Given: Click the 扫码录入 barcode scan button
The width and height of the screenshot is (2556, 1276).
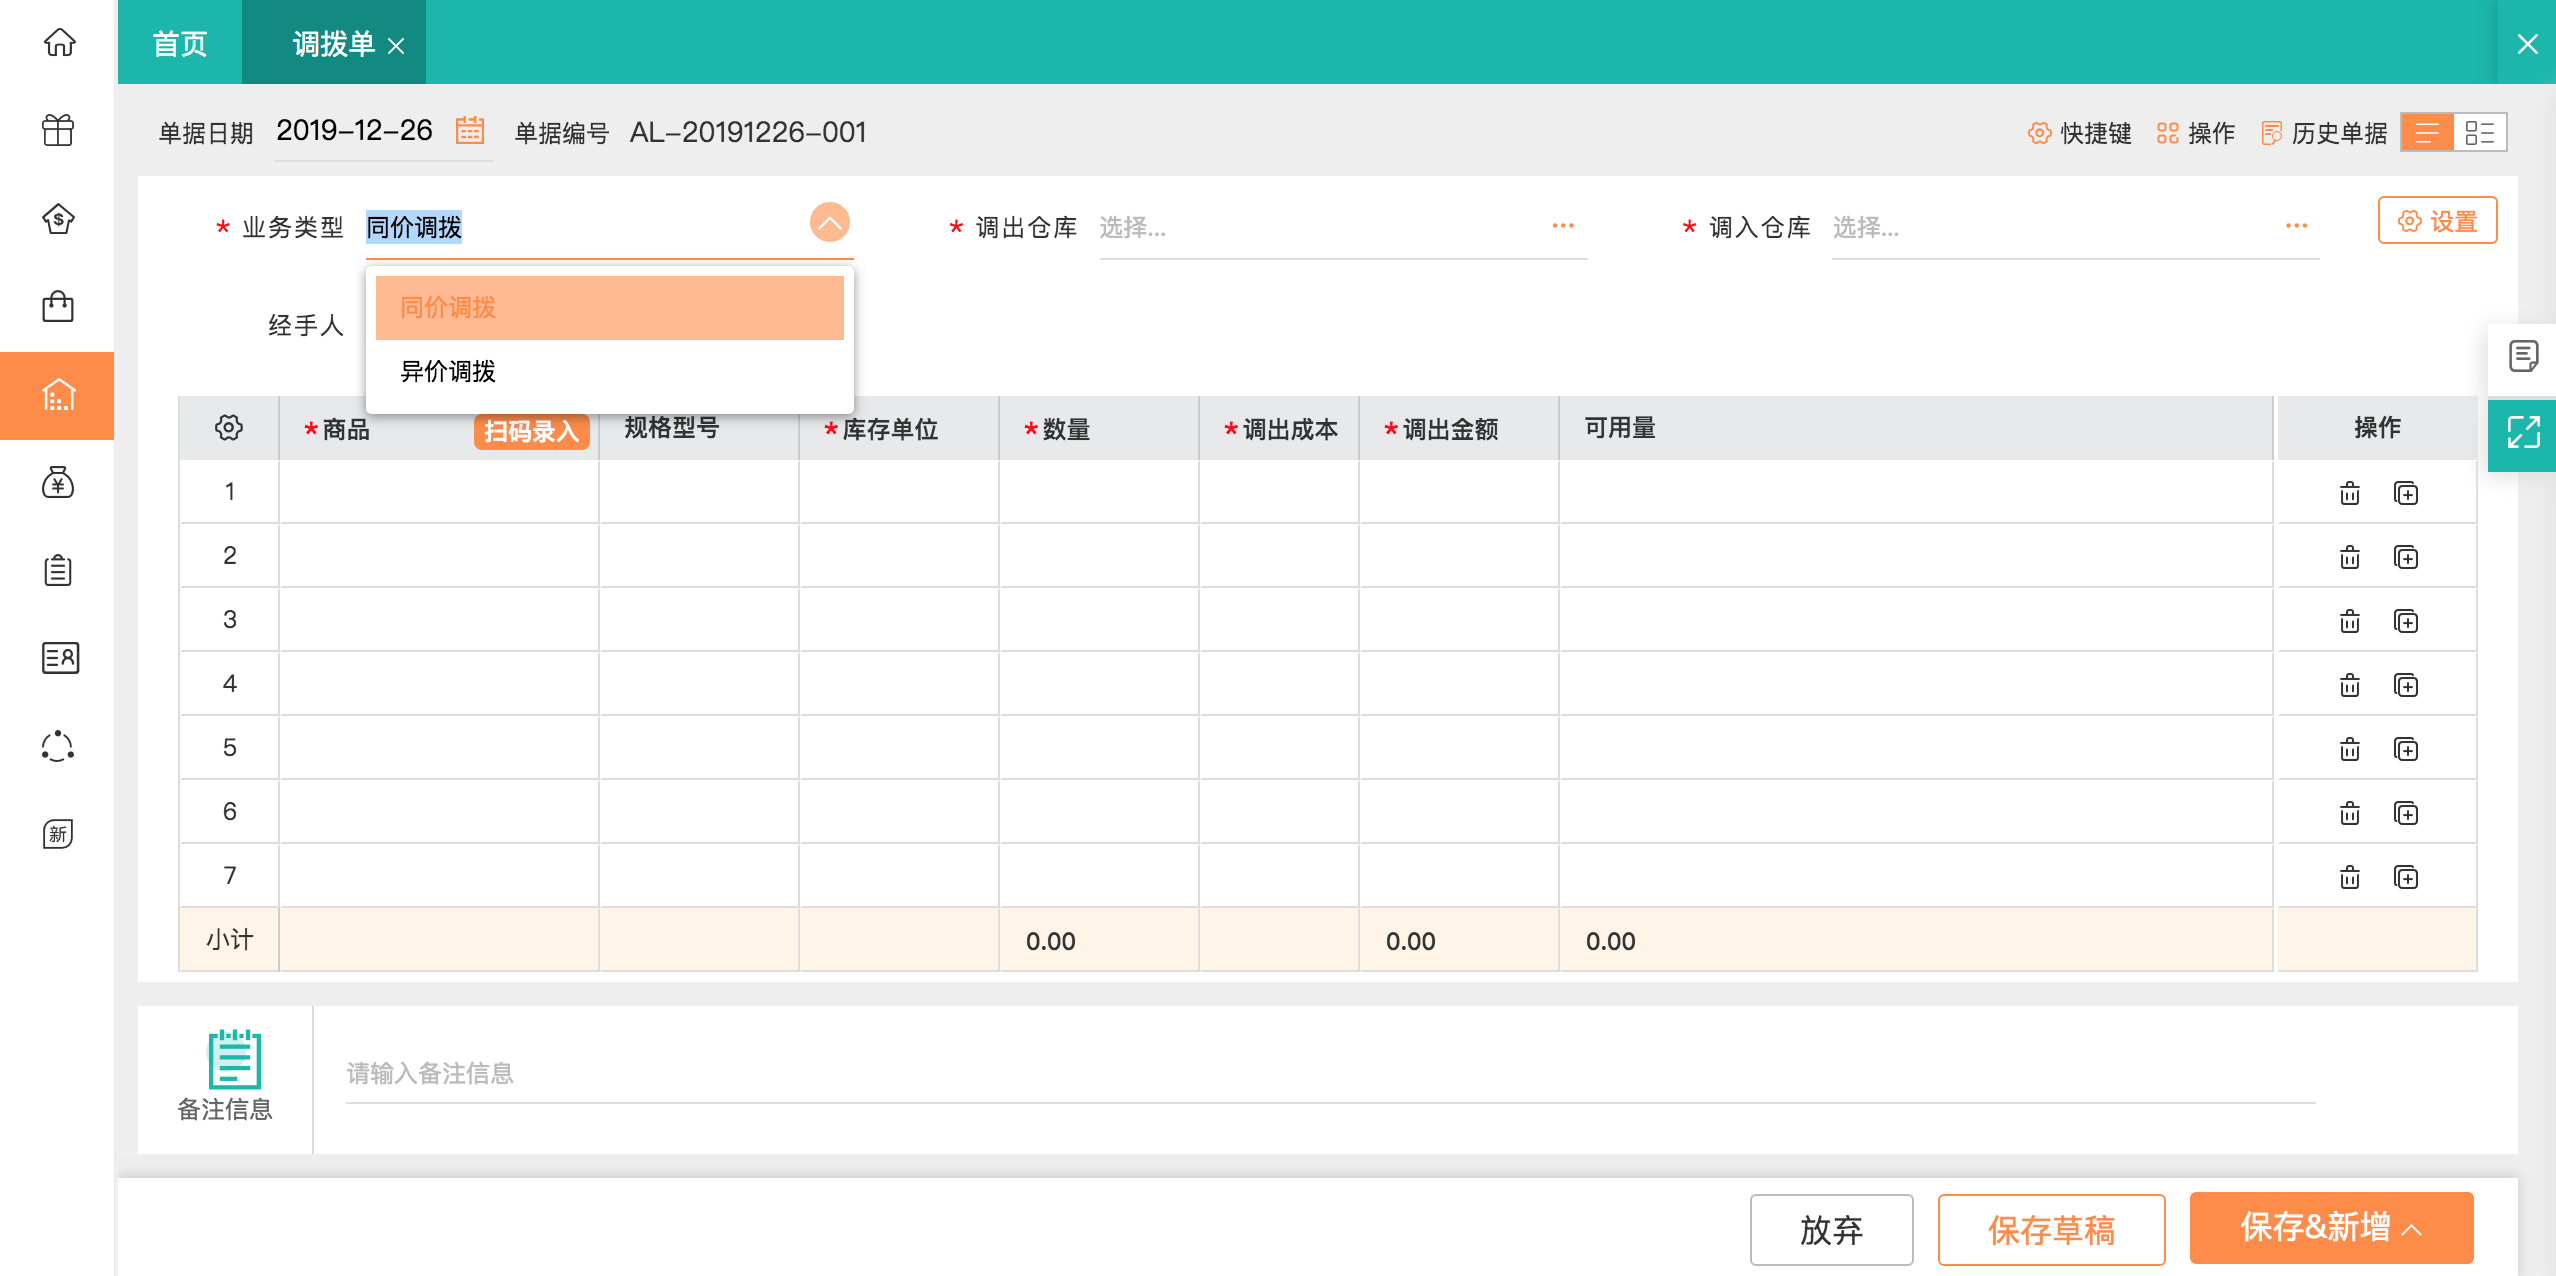Looking at the screenshot, I should pyautogui.click(x=528, y=429).
